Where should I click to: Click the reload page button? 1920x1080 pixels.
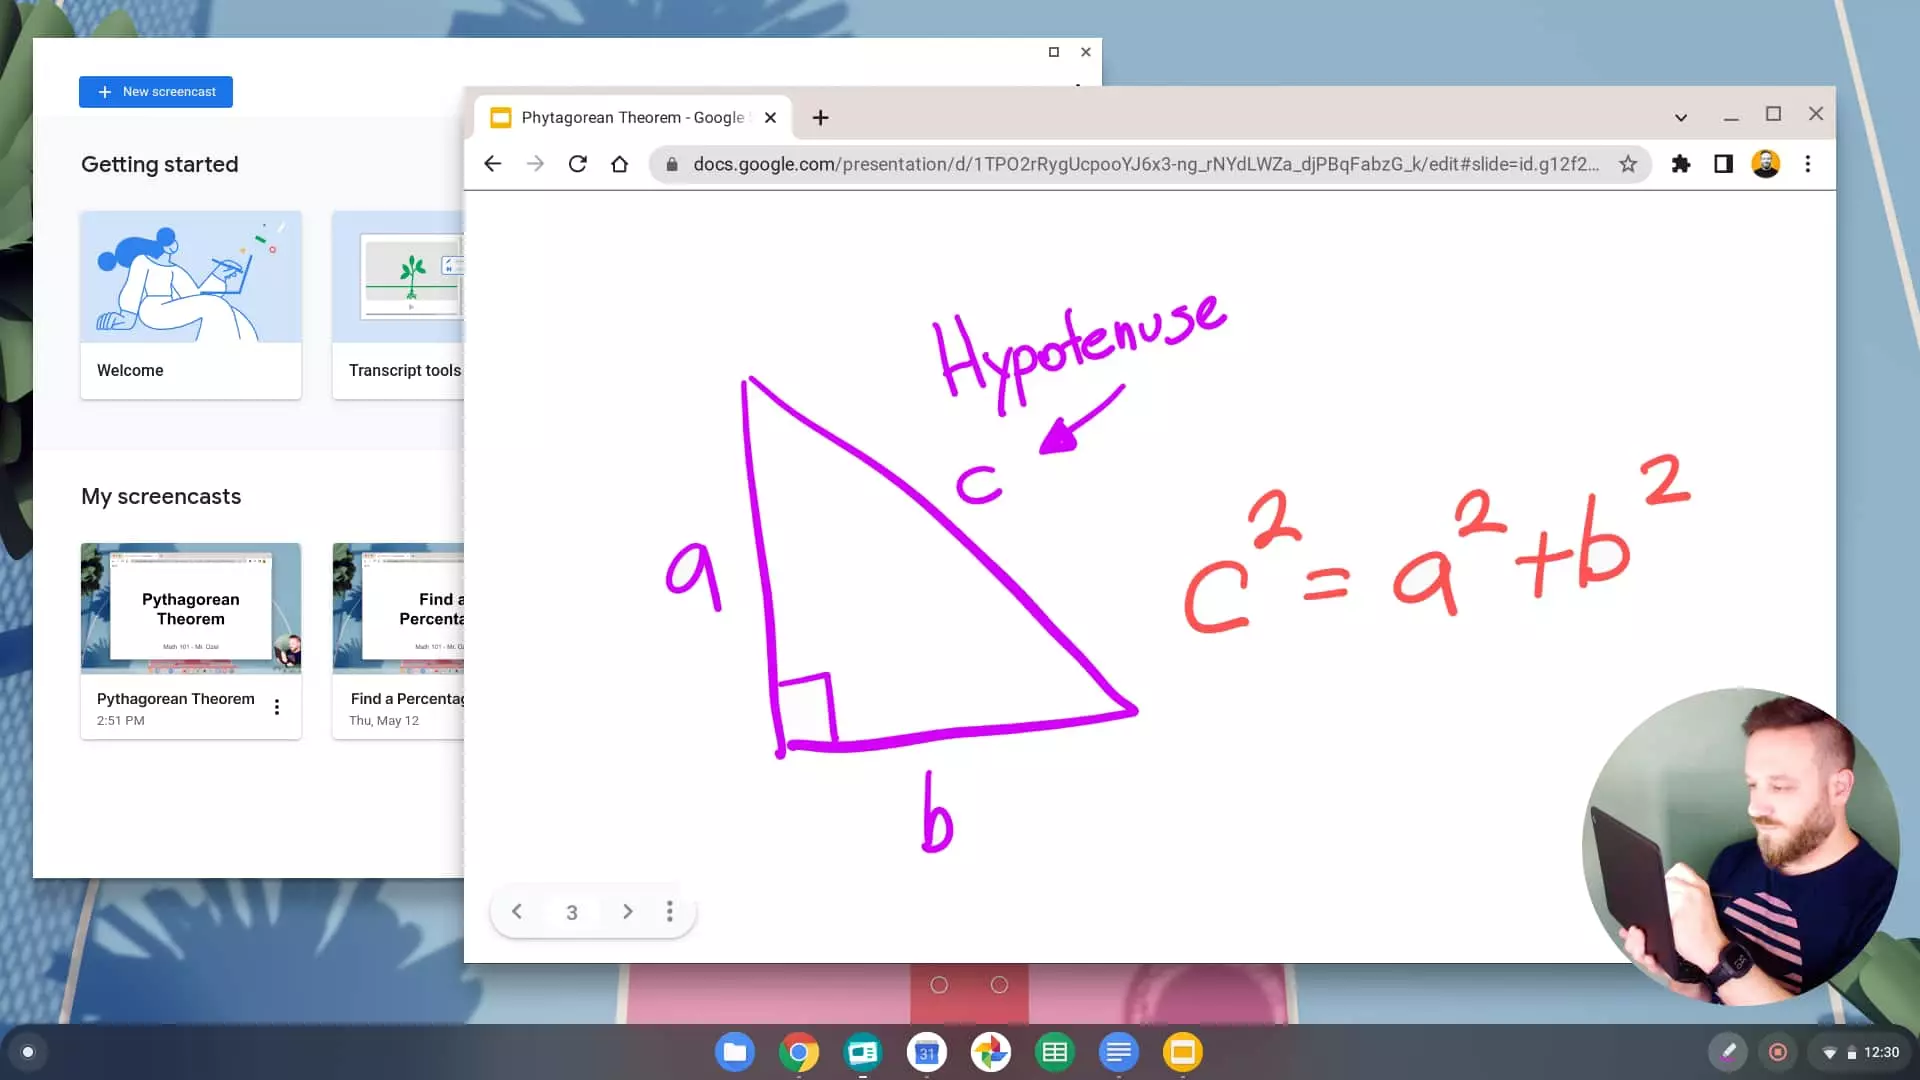(576, 164)
